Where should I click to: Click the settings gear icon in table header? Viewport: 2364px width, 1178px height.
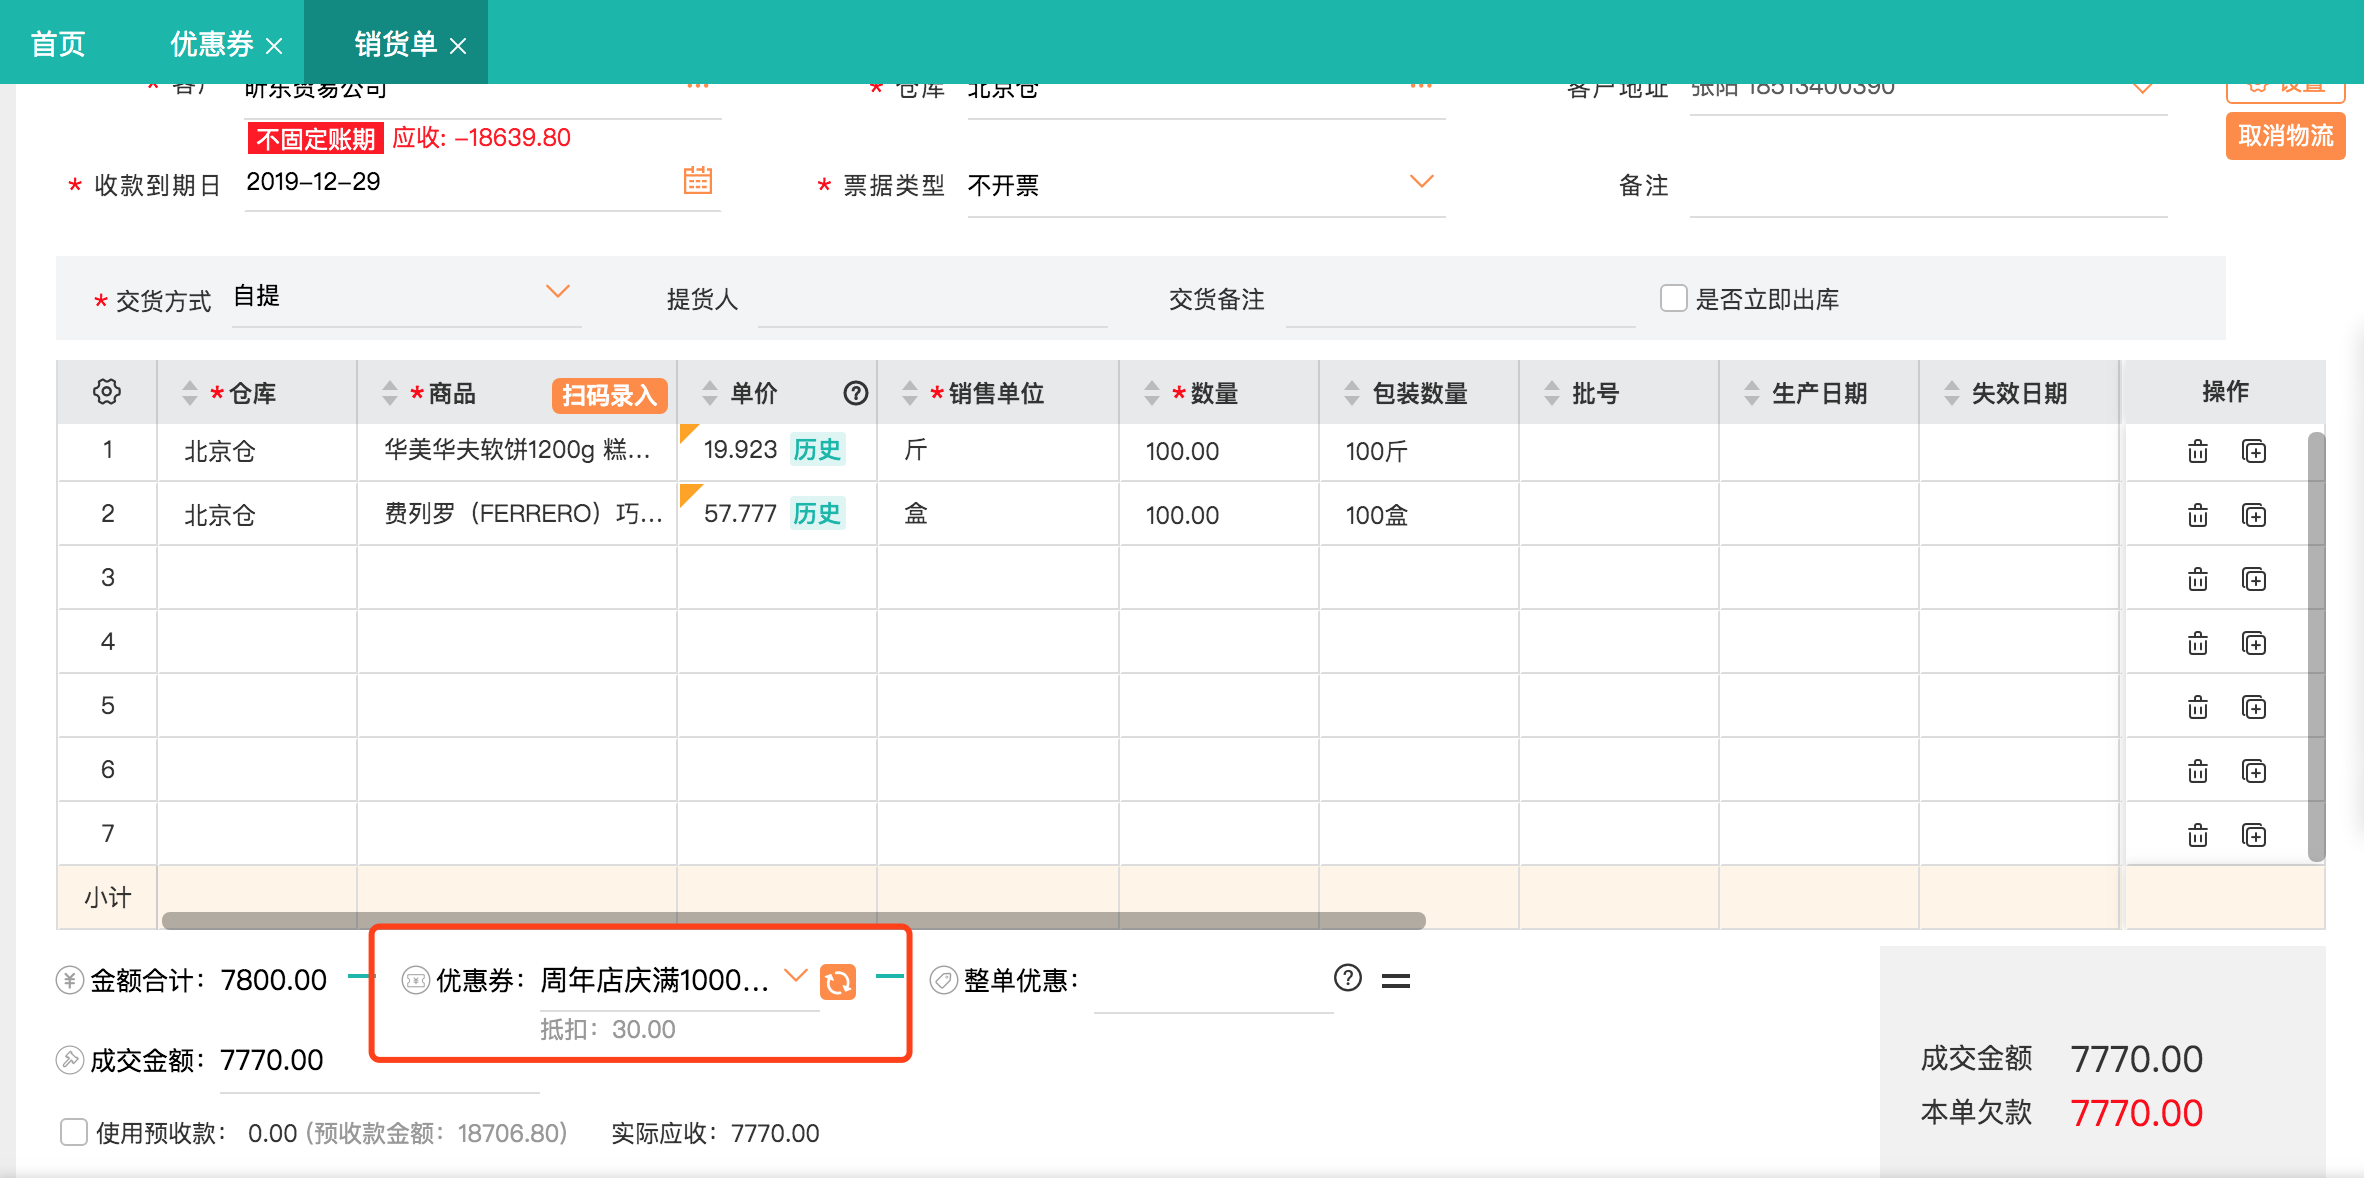[104, 391]
